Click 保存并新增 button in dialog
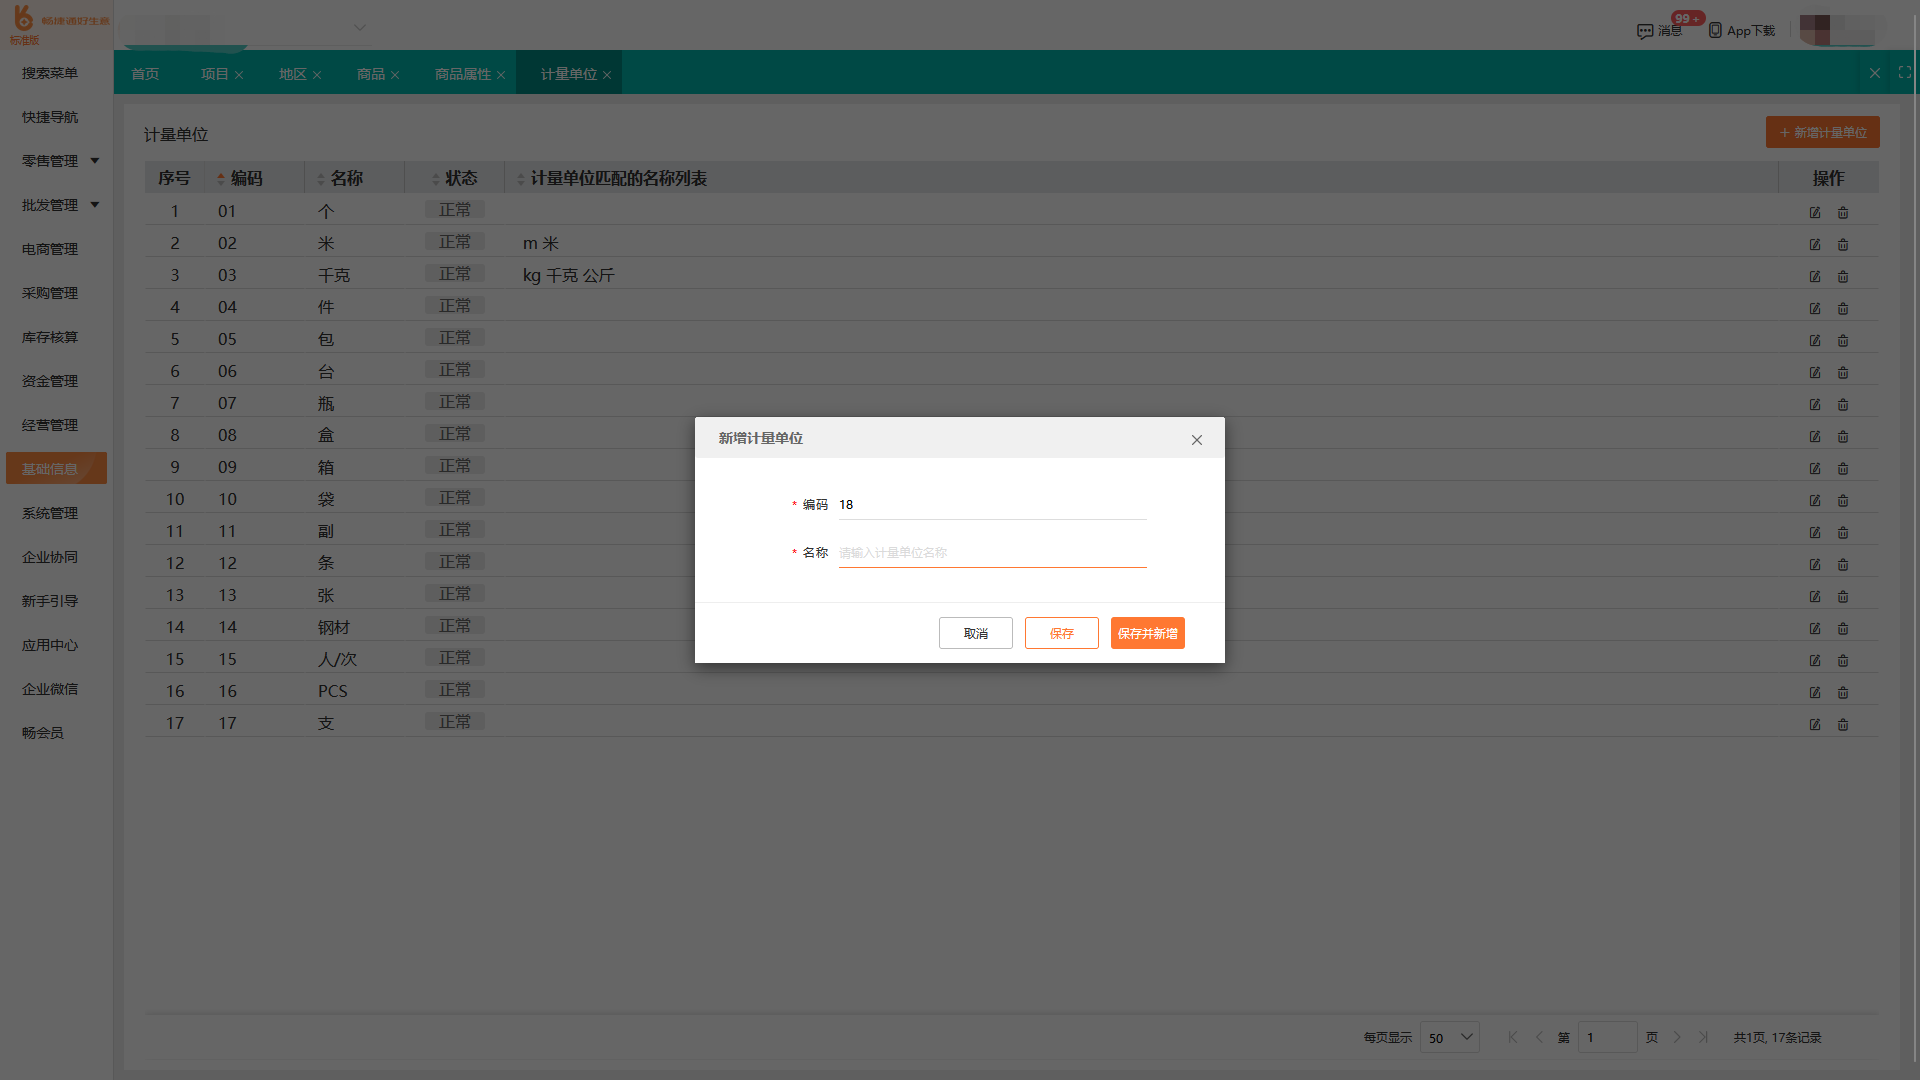Image resolution: width=1920 pixels, height=1080 pixels. coord(1146,633)
